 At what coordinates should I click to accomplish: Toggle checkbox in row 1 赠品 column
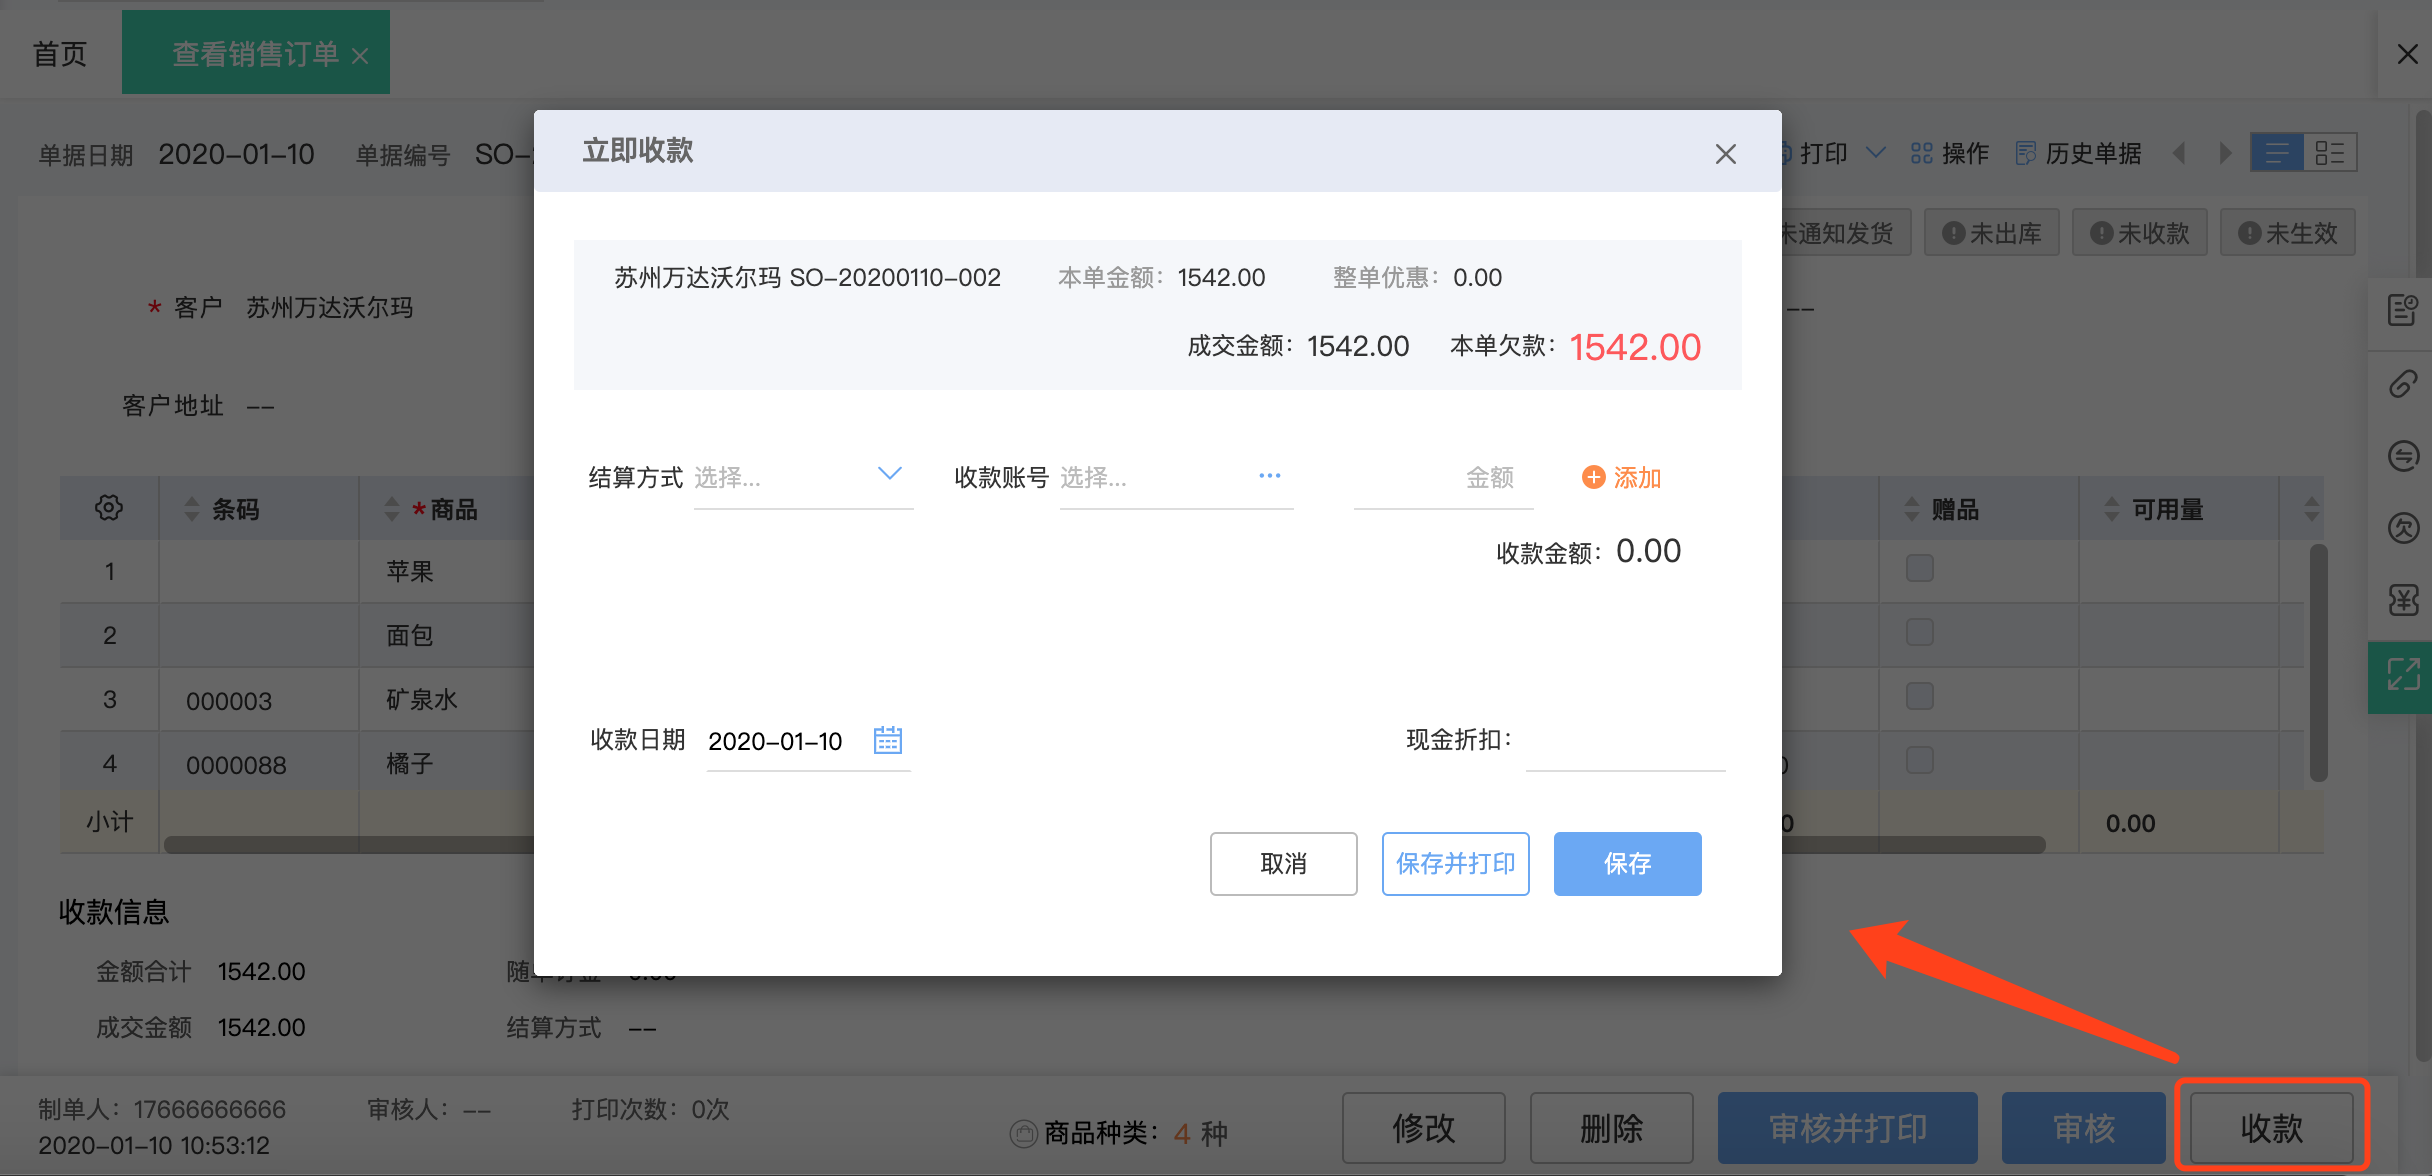pos(1920,568)
